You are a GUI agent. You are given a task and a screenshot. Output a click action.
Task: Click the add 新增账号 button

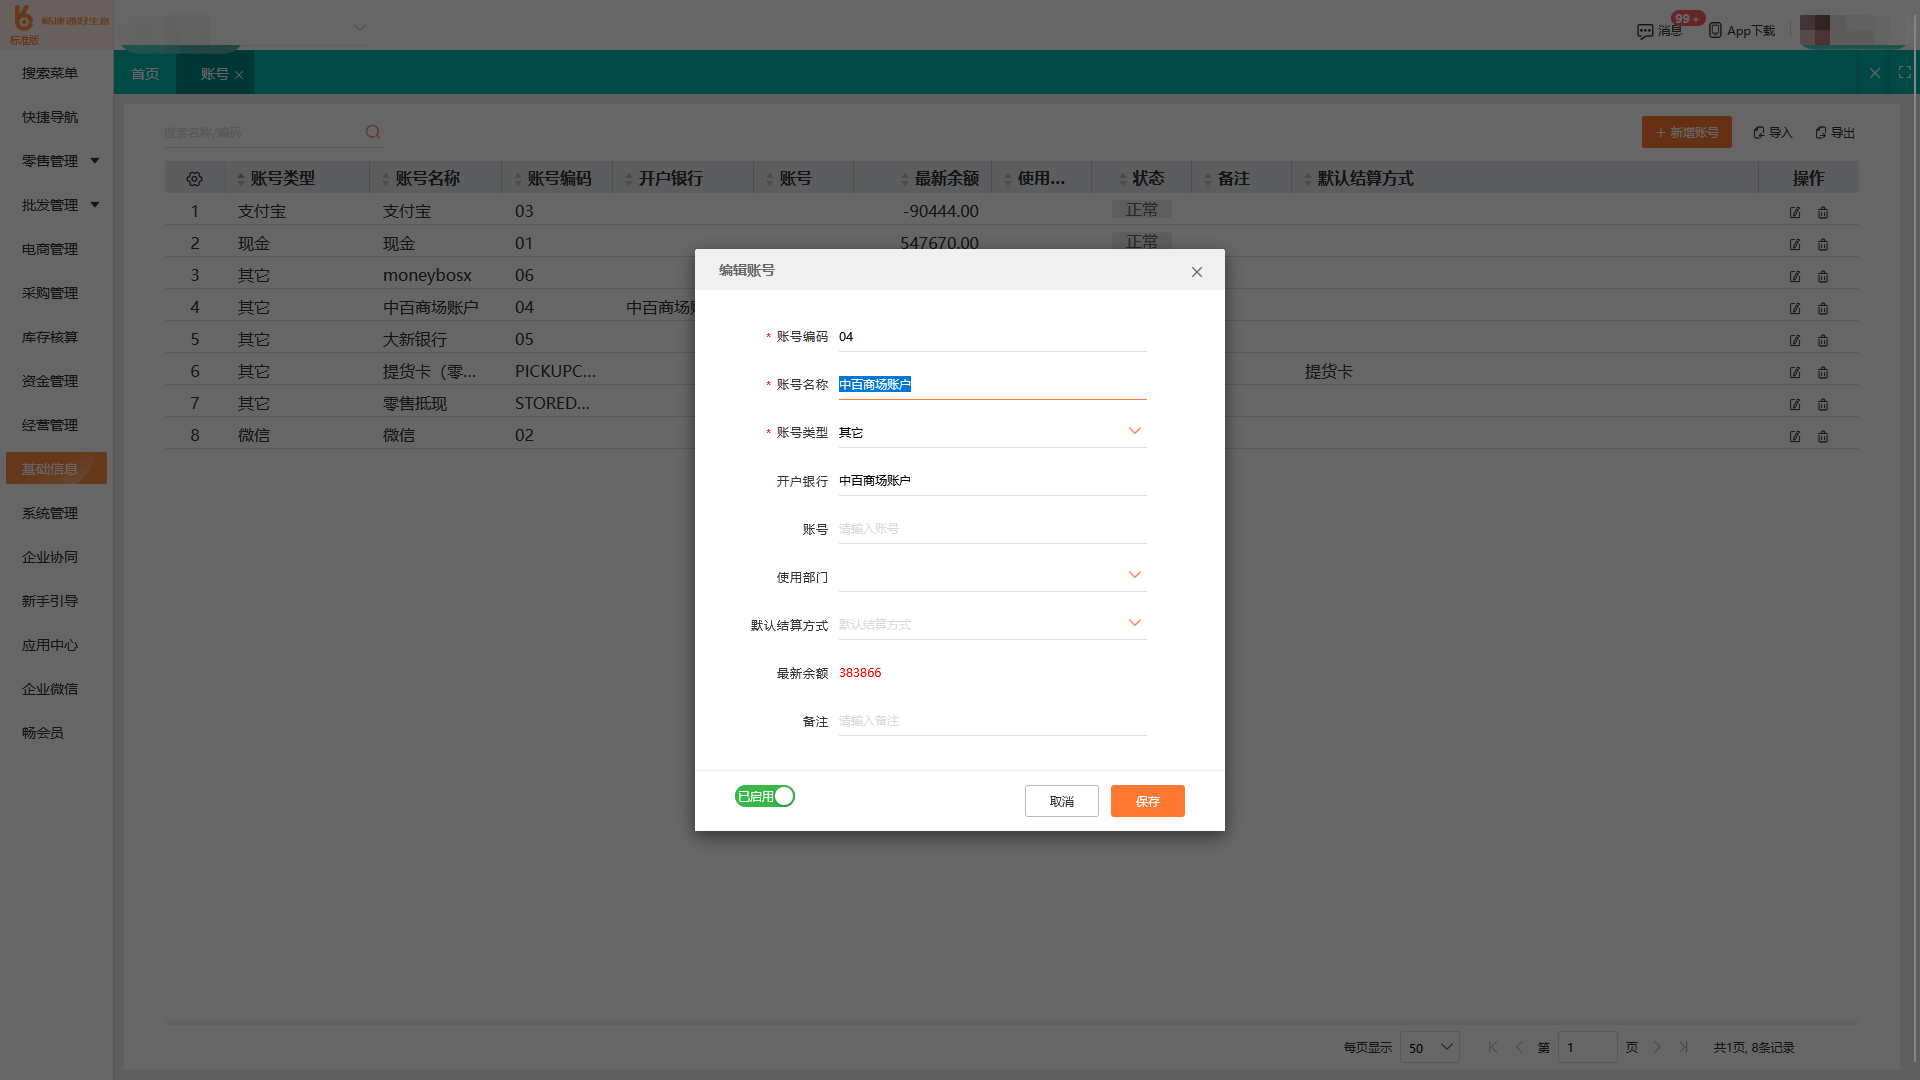pos(1688,132)
